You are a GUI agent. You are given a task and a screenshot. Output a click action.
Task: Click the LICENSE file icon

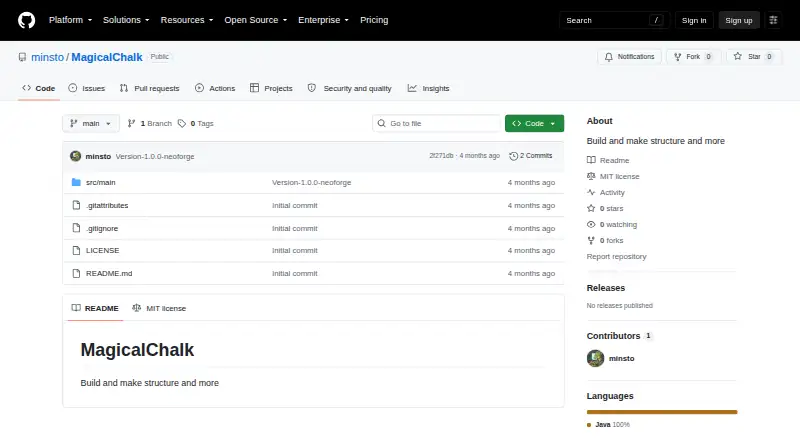coord(76,251)
